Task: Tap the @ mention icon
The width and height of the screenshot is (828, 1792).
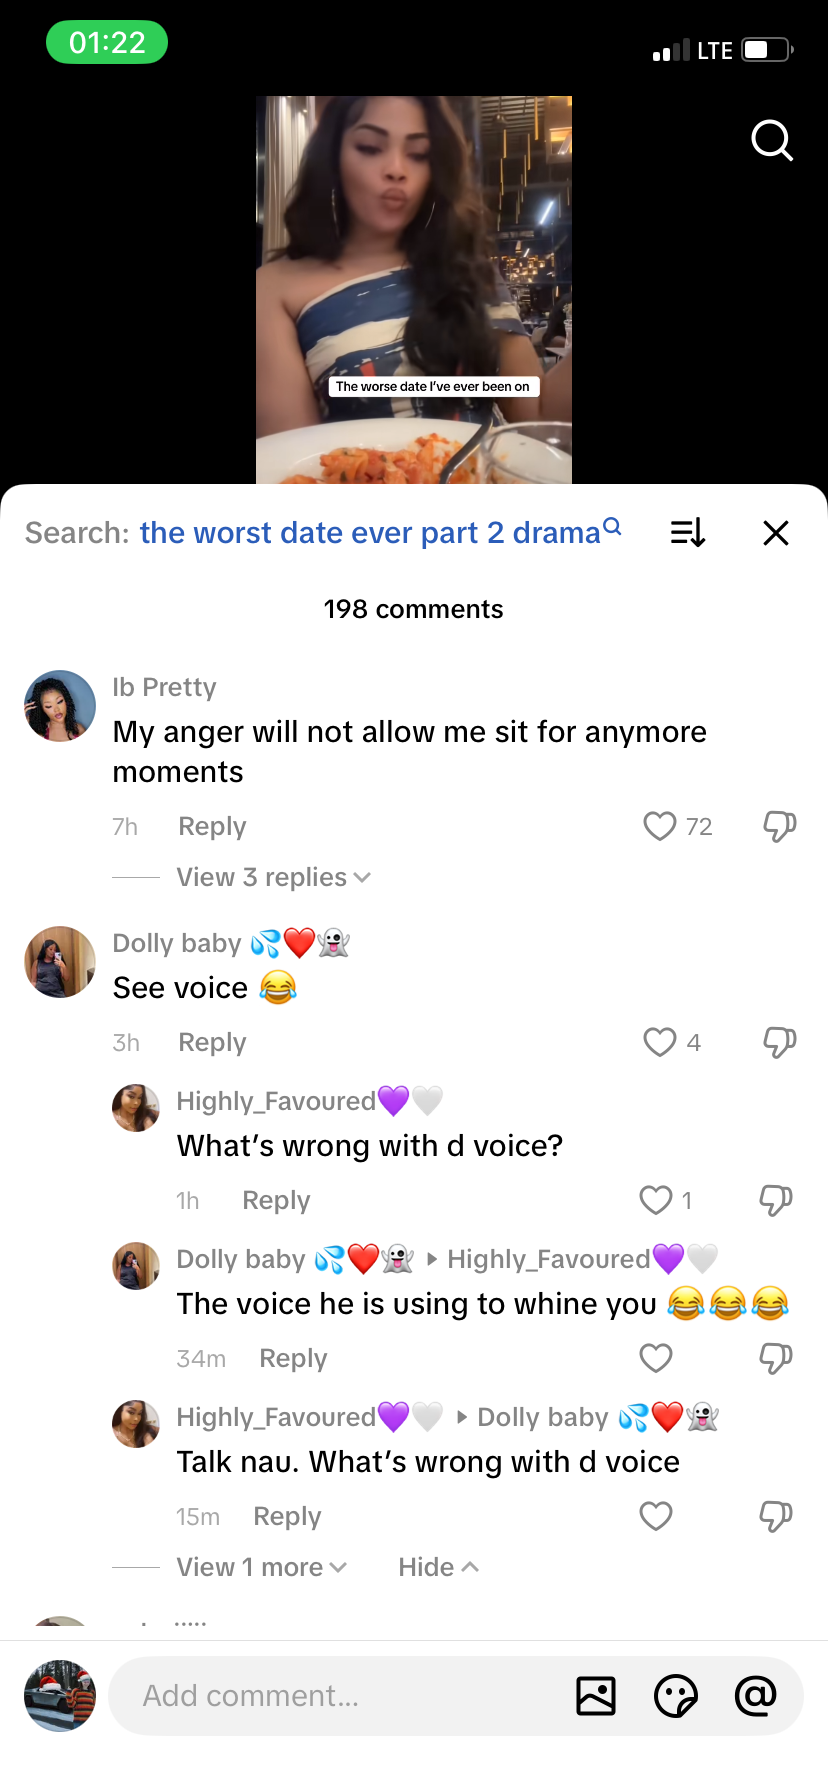Action: coord(755,1696)
